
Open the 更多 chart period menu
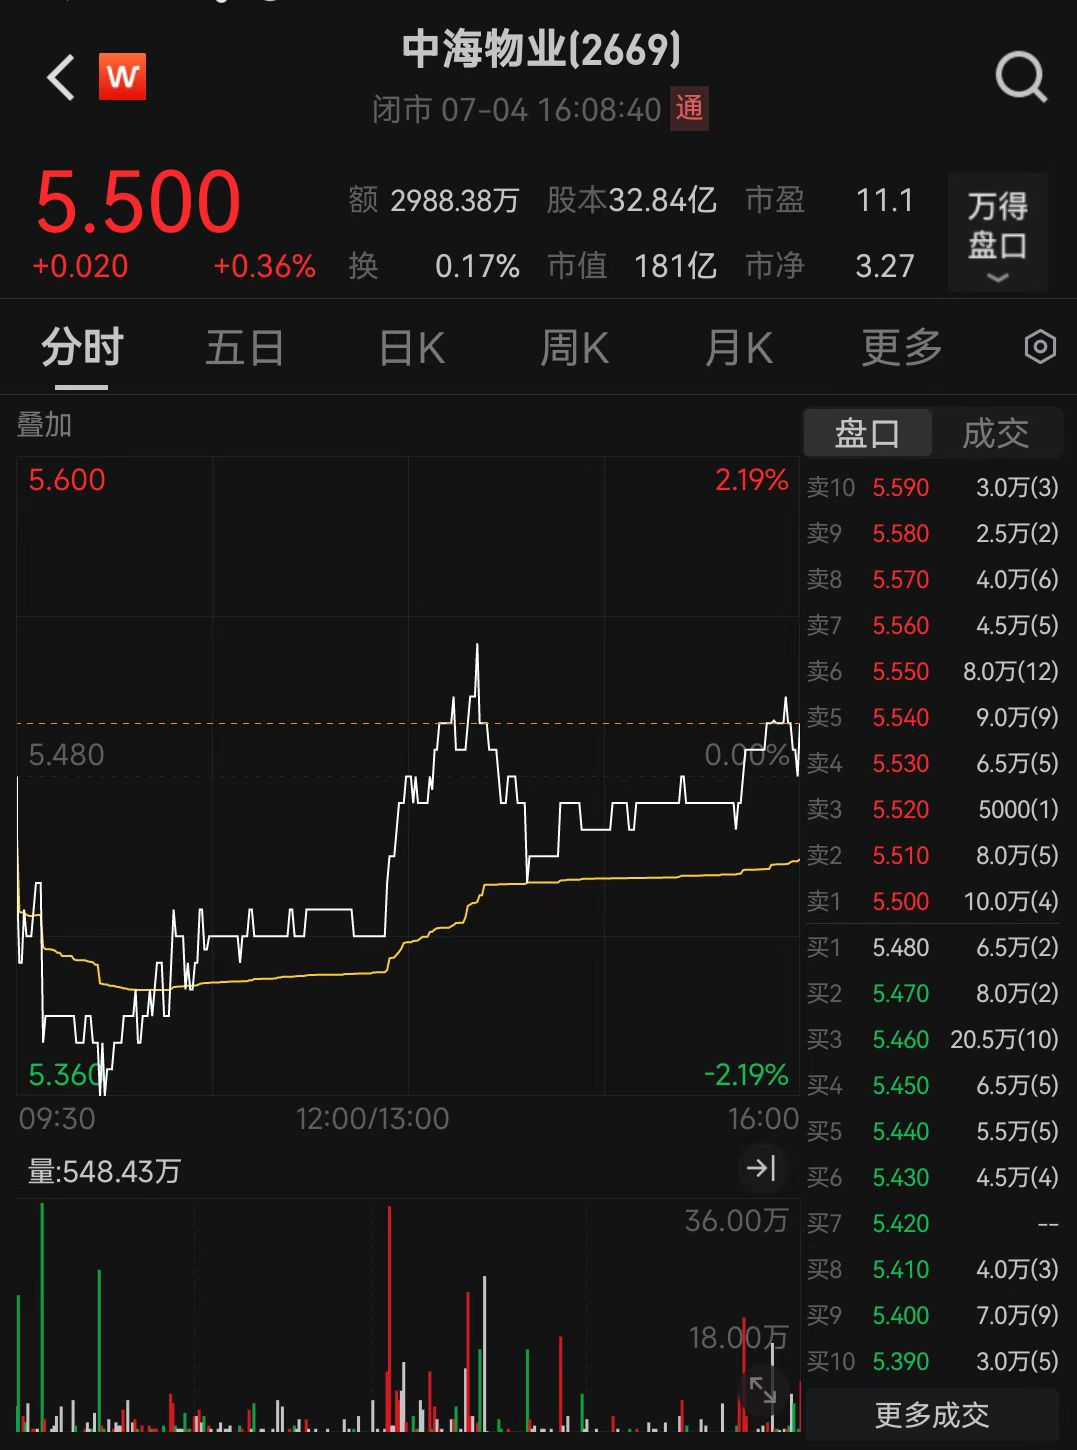pos(902,348)
